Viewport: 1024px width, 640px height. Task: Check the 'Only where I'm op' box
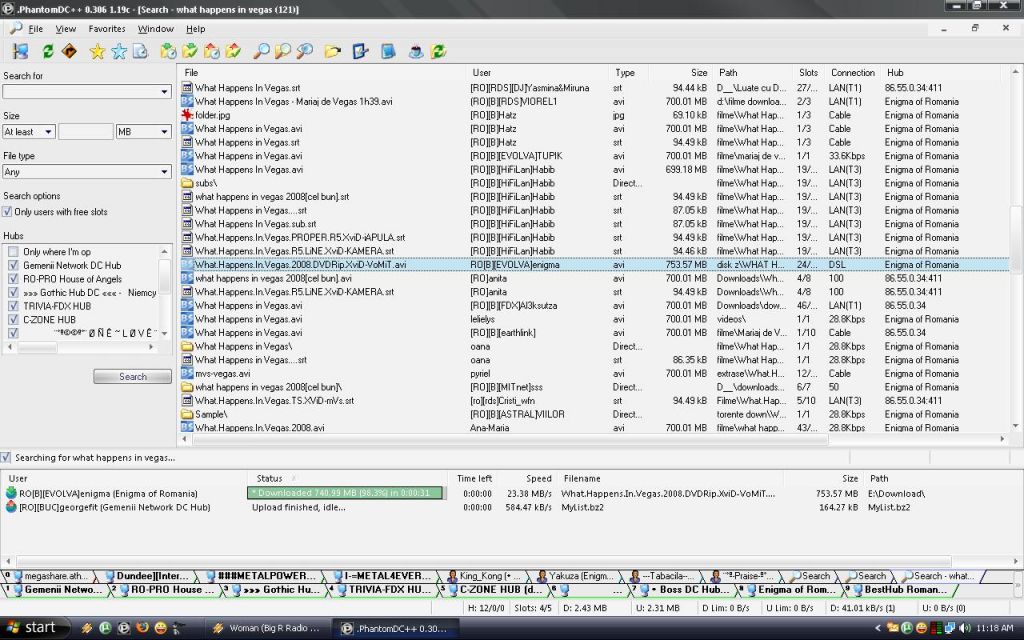click(x=13, y=251)
